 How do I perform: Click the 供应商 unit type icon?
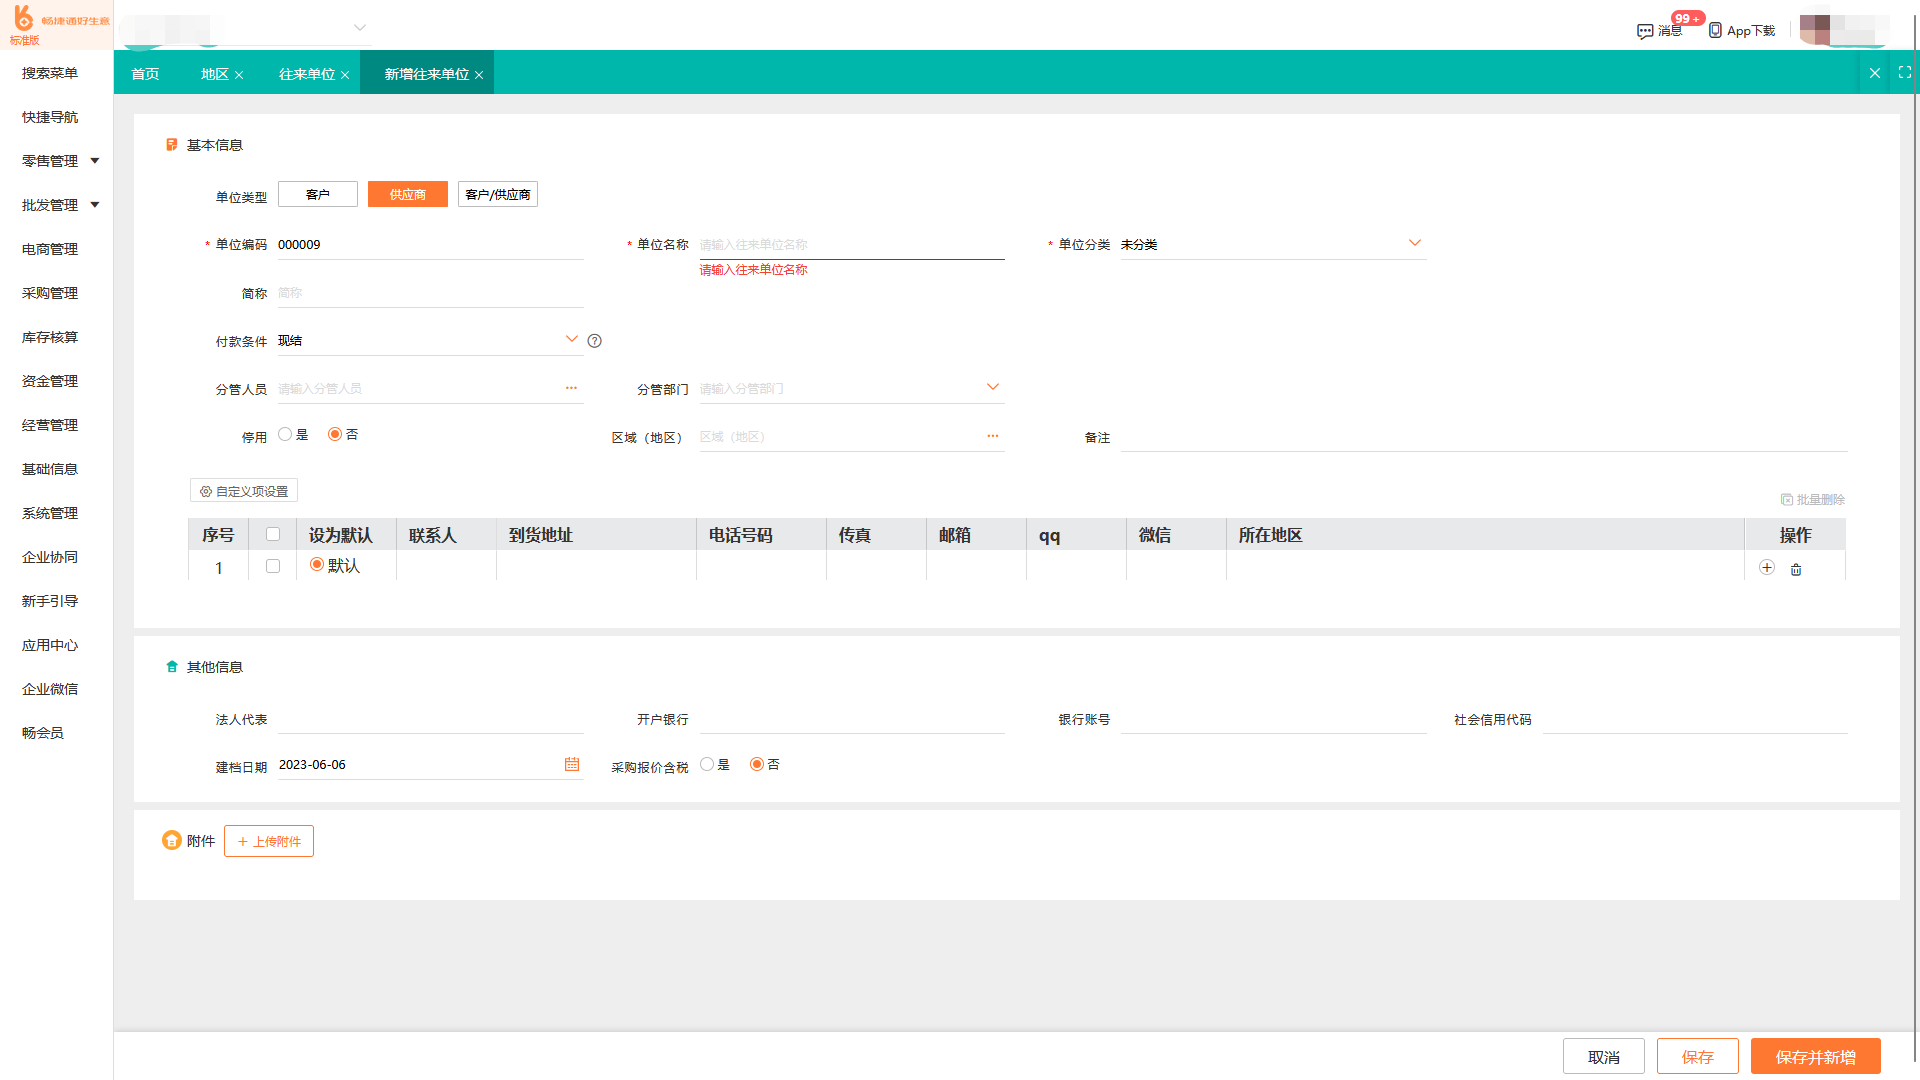(x=407, y=195)
